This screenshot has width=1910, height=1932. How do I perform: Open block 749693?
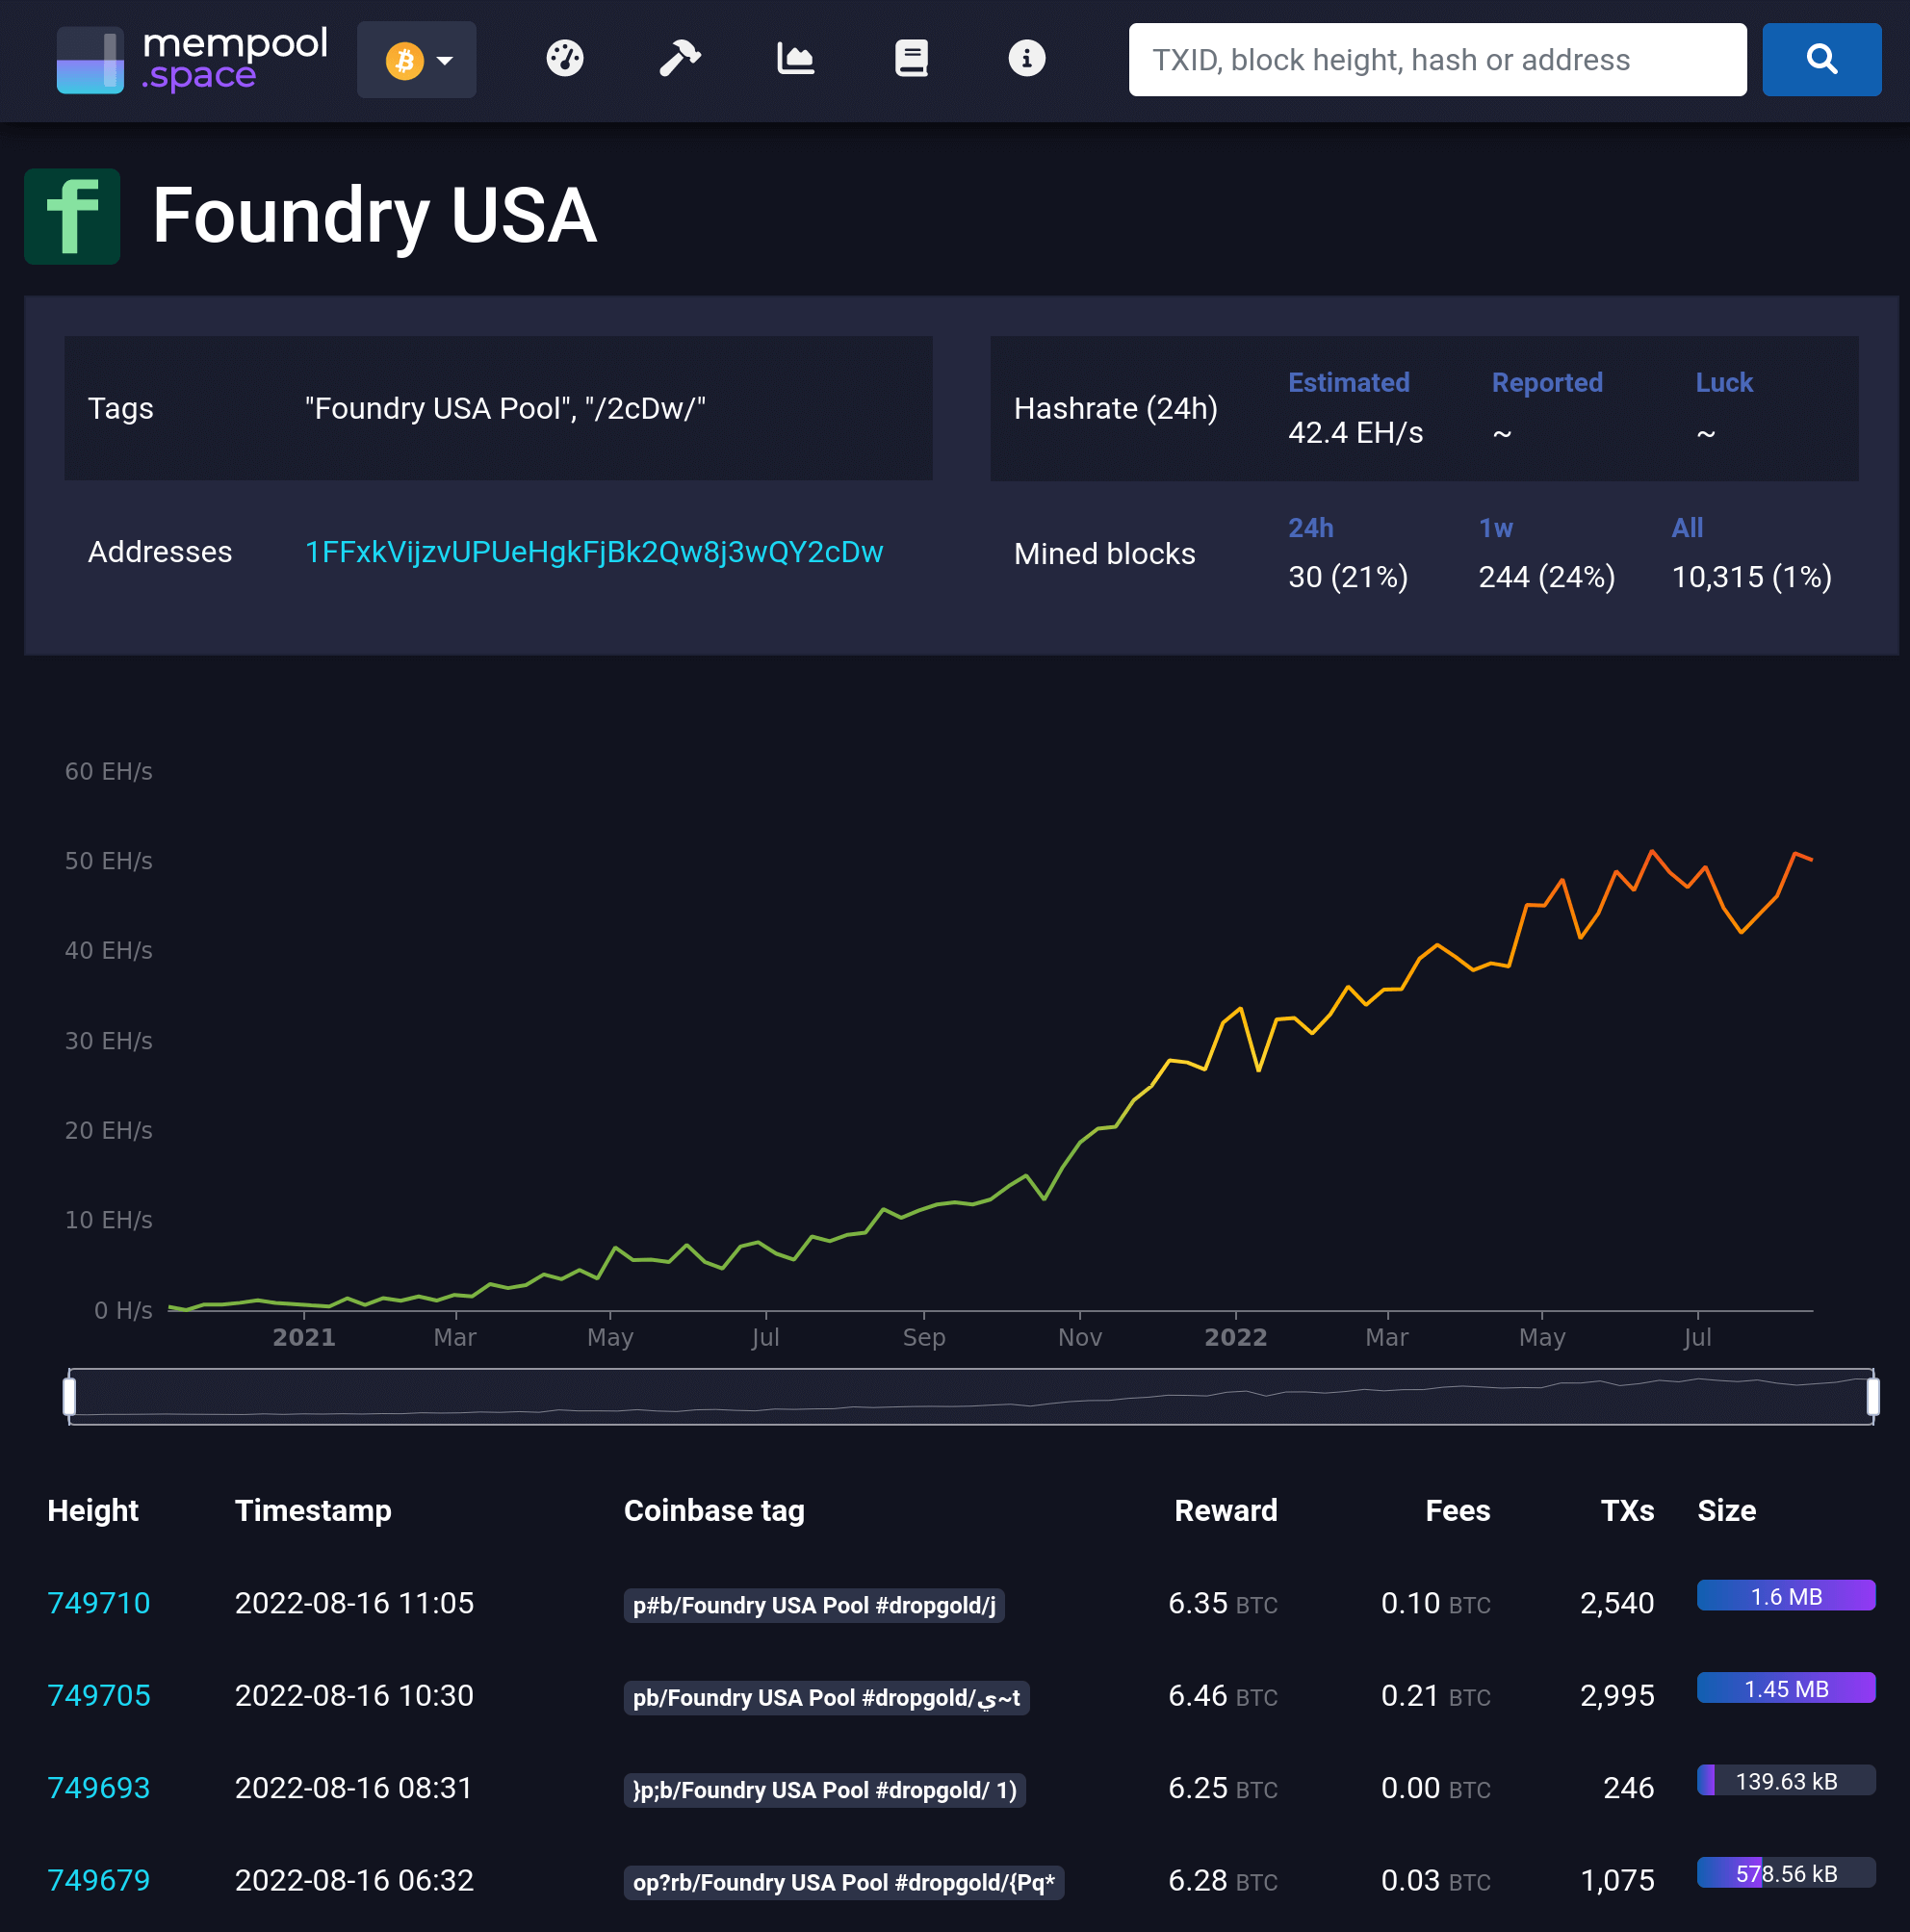tap(99, 1788)
